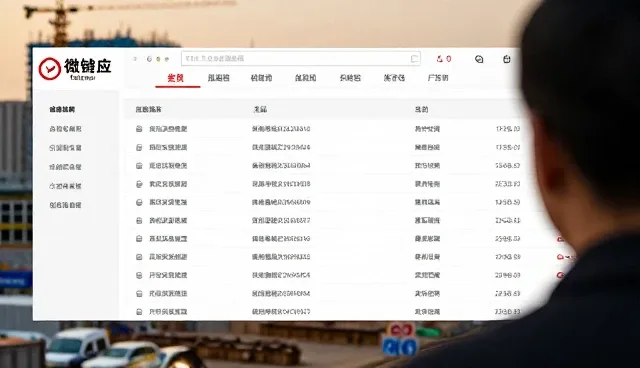Screen dimensions: 640x368
Task: Click the icon inside the search field
Action: coord(414,59)
